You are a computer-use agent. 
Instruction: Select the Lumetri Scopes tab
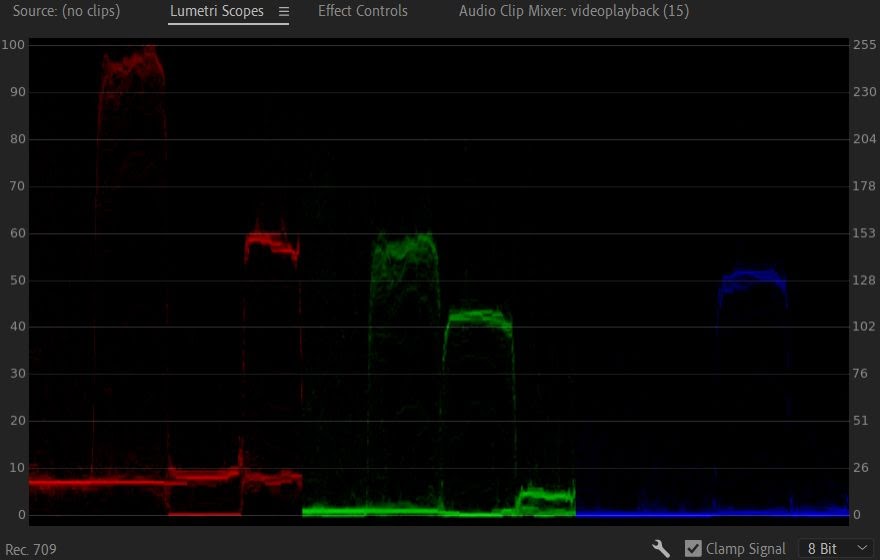click(217, 11)
